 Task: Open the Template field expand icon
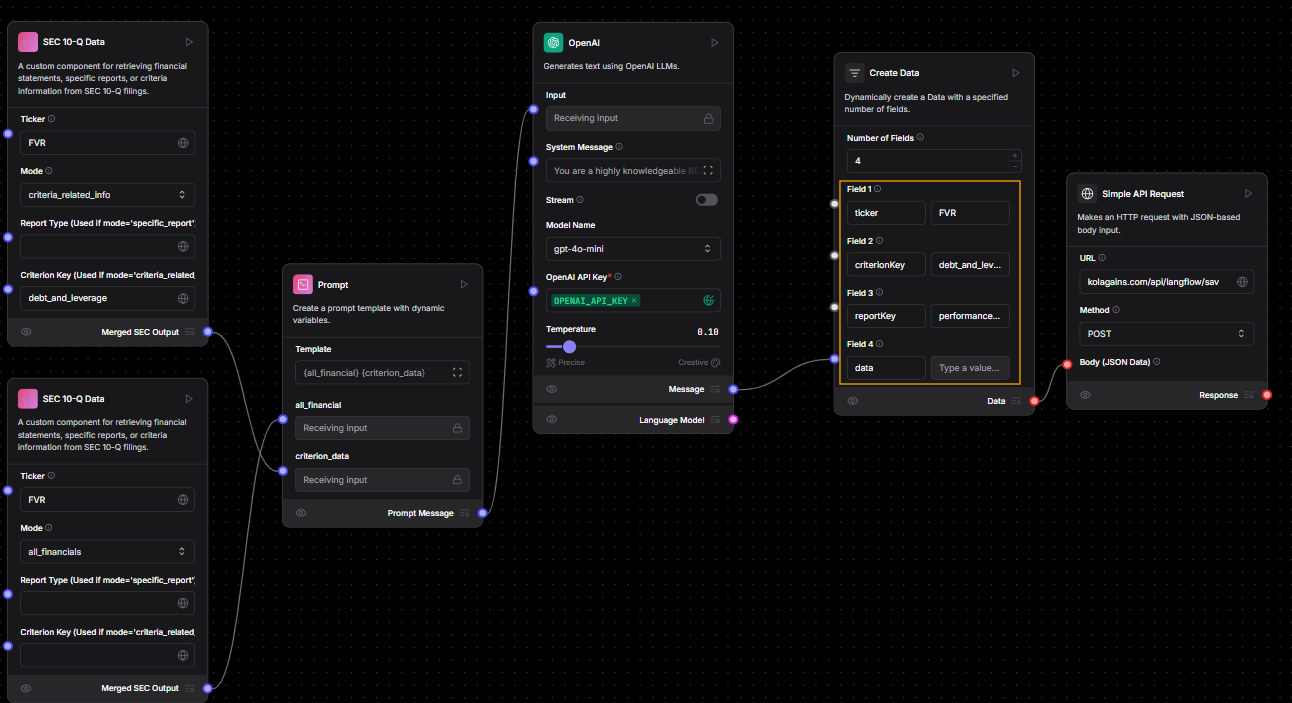pos(457,373)
